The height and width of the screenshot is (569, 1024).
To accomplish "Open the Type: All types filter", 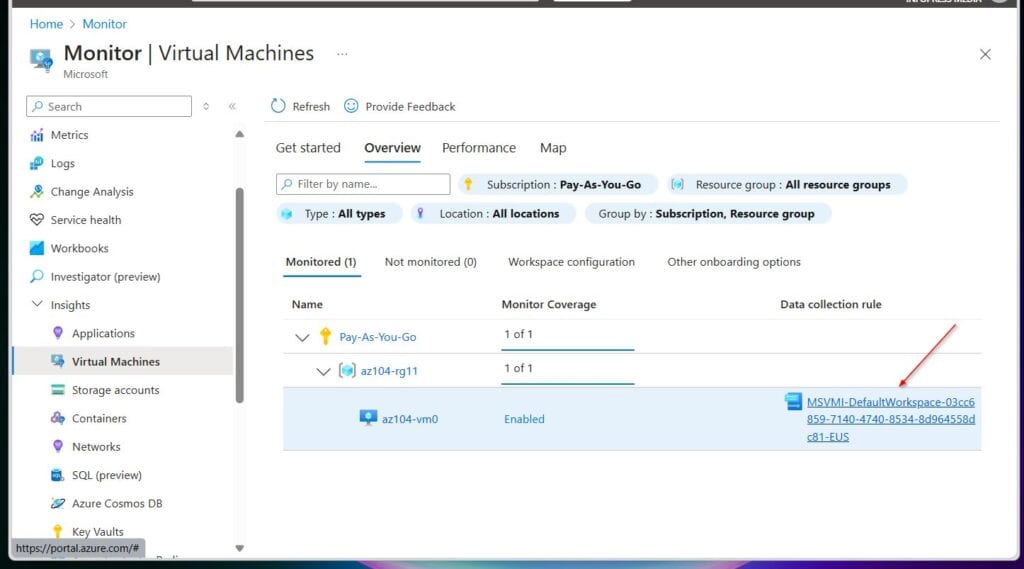I will [x=339, y=214].
